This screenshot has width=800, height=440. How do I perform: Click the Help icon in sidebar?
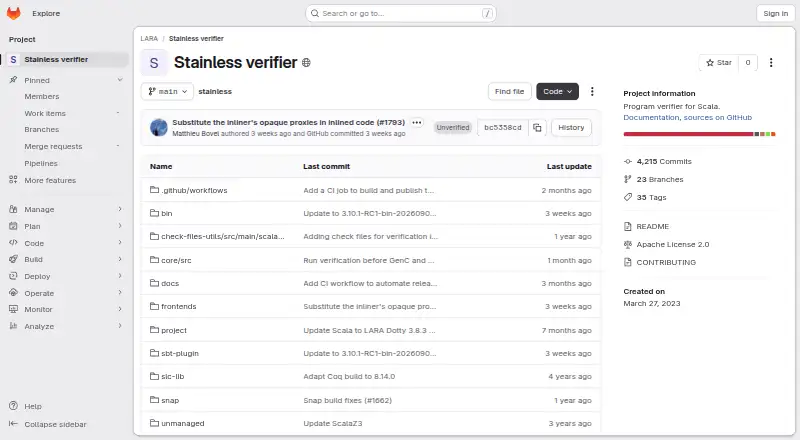coord(13,406)
